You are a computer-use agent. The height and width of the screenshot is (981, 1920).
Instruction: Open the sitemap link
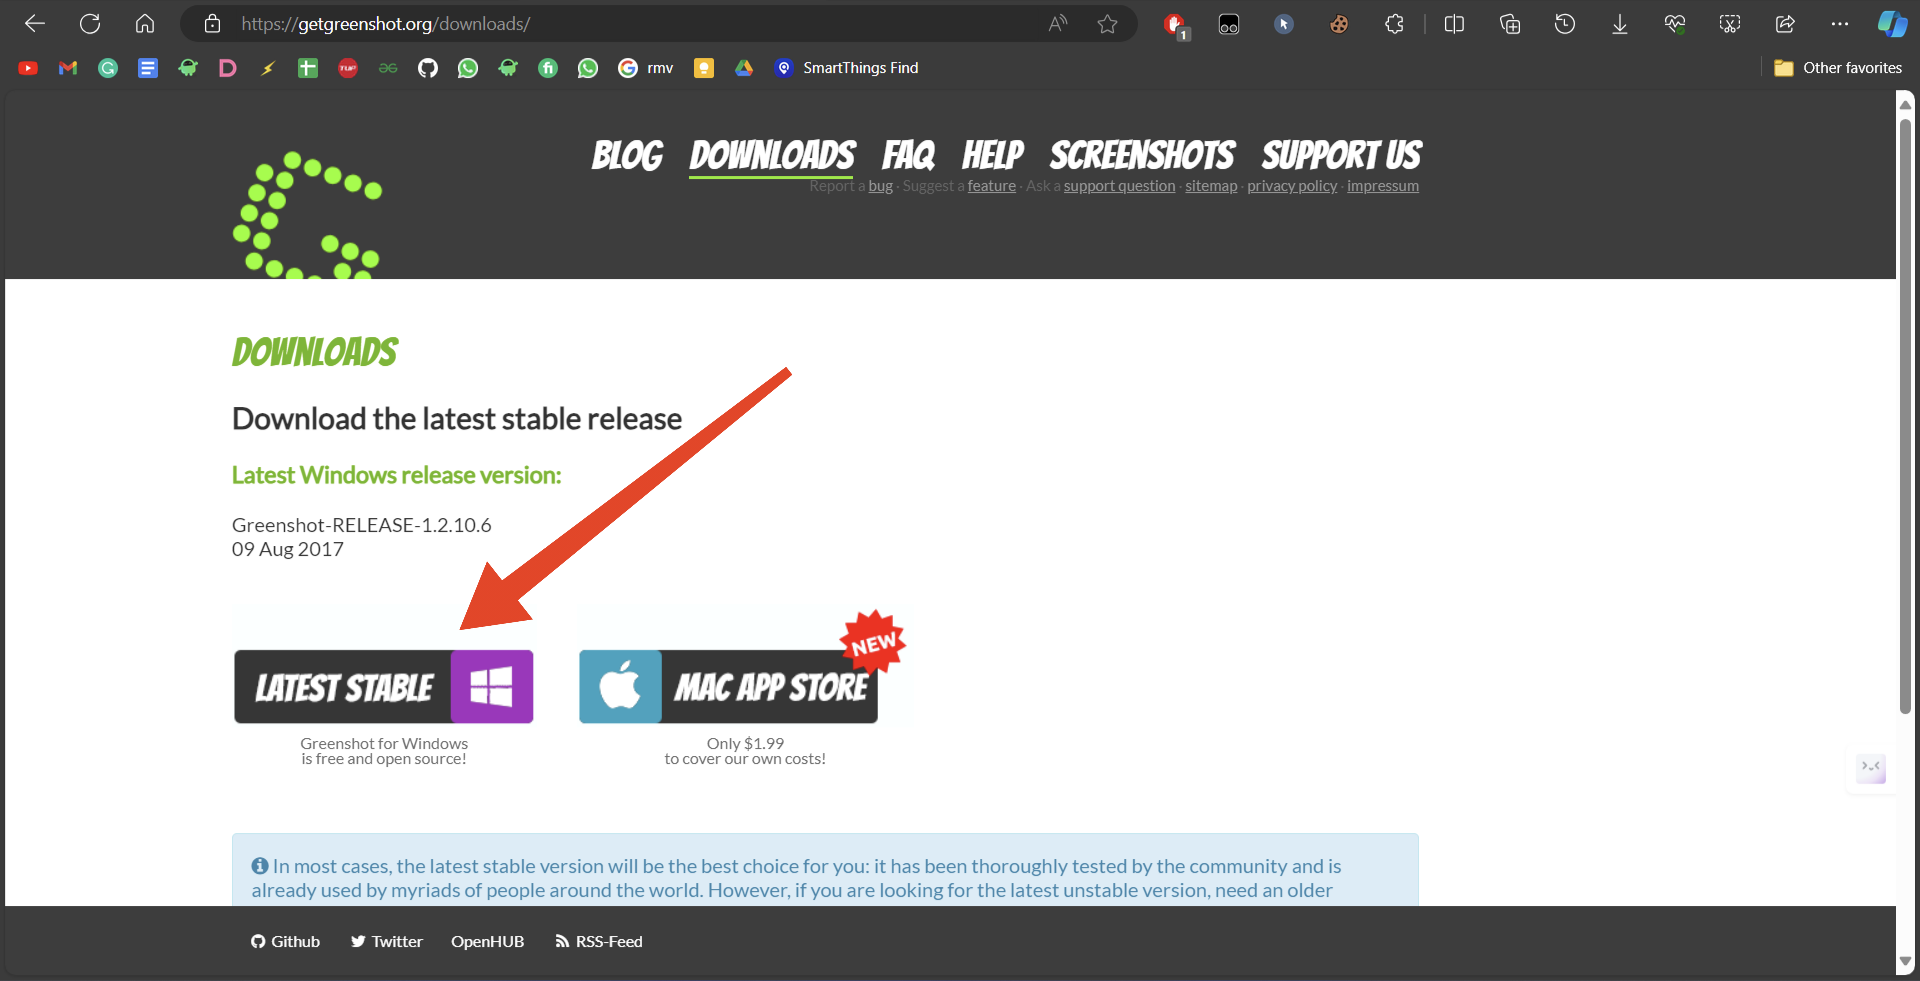pyautogui.click(x=1211, y=186)
